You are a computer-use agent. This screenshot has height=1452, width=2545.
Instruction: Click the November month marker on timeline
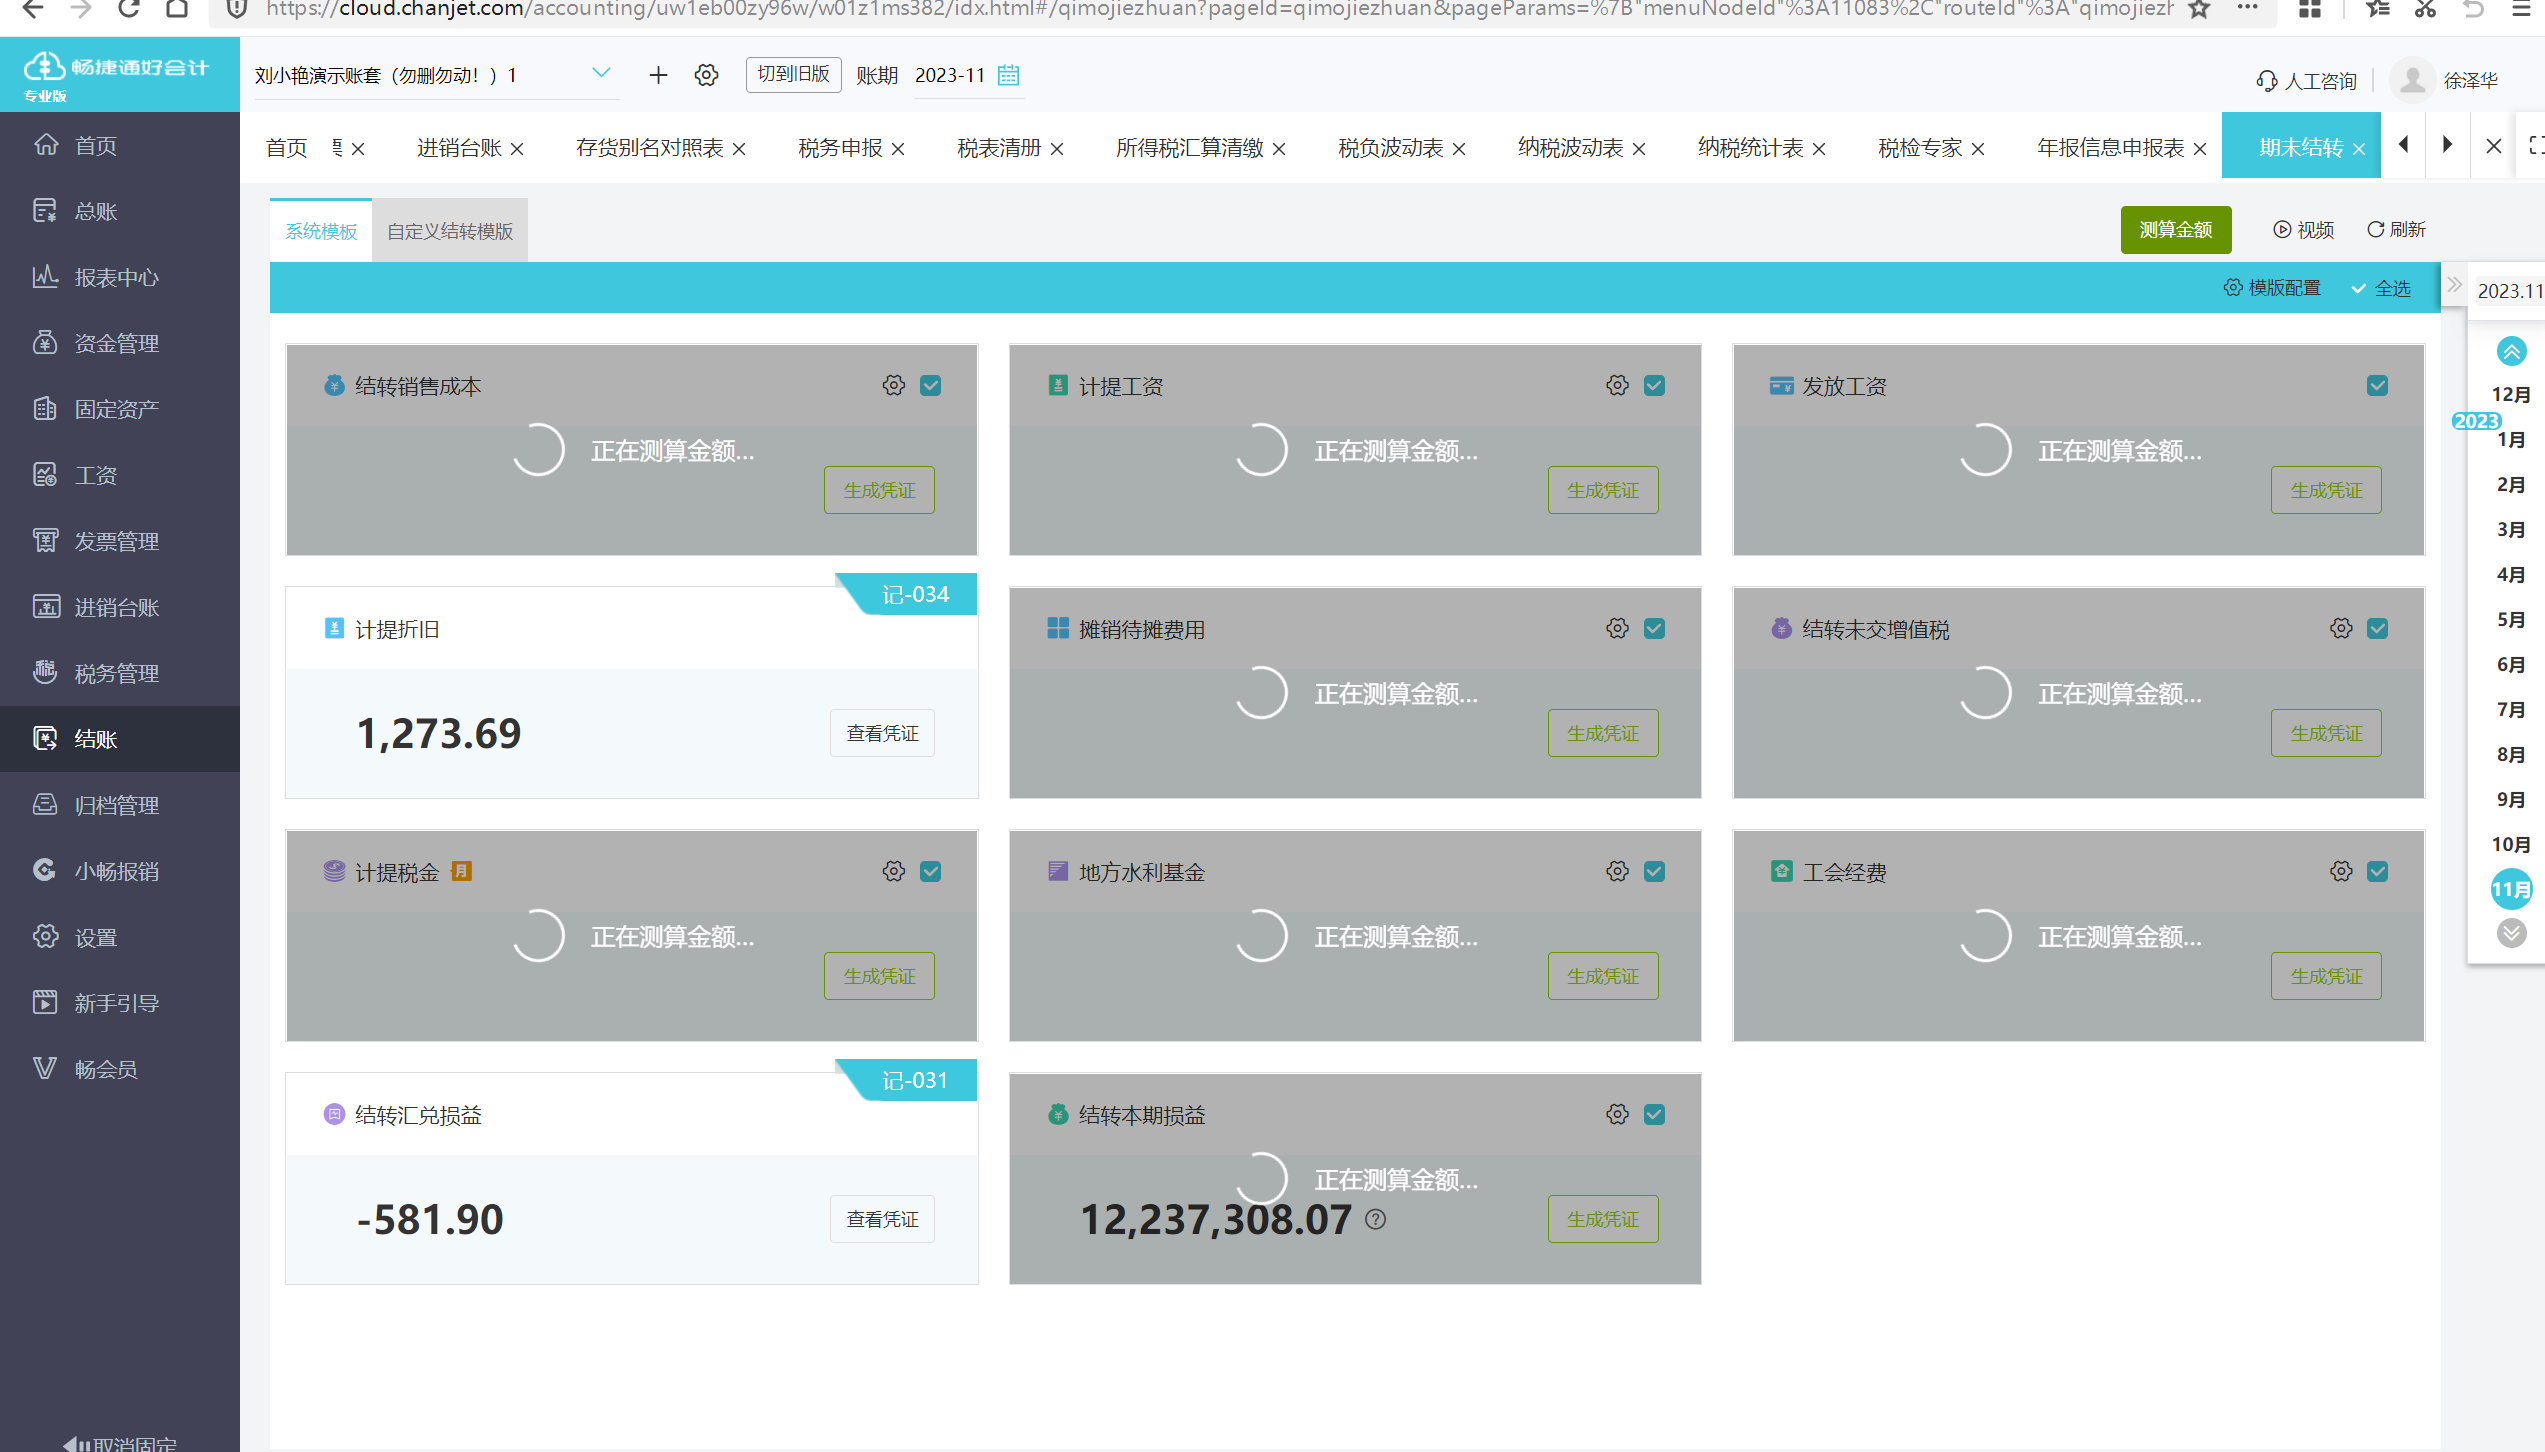pos(2508,888)
